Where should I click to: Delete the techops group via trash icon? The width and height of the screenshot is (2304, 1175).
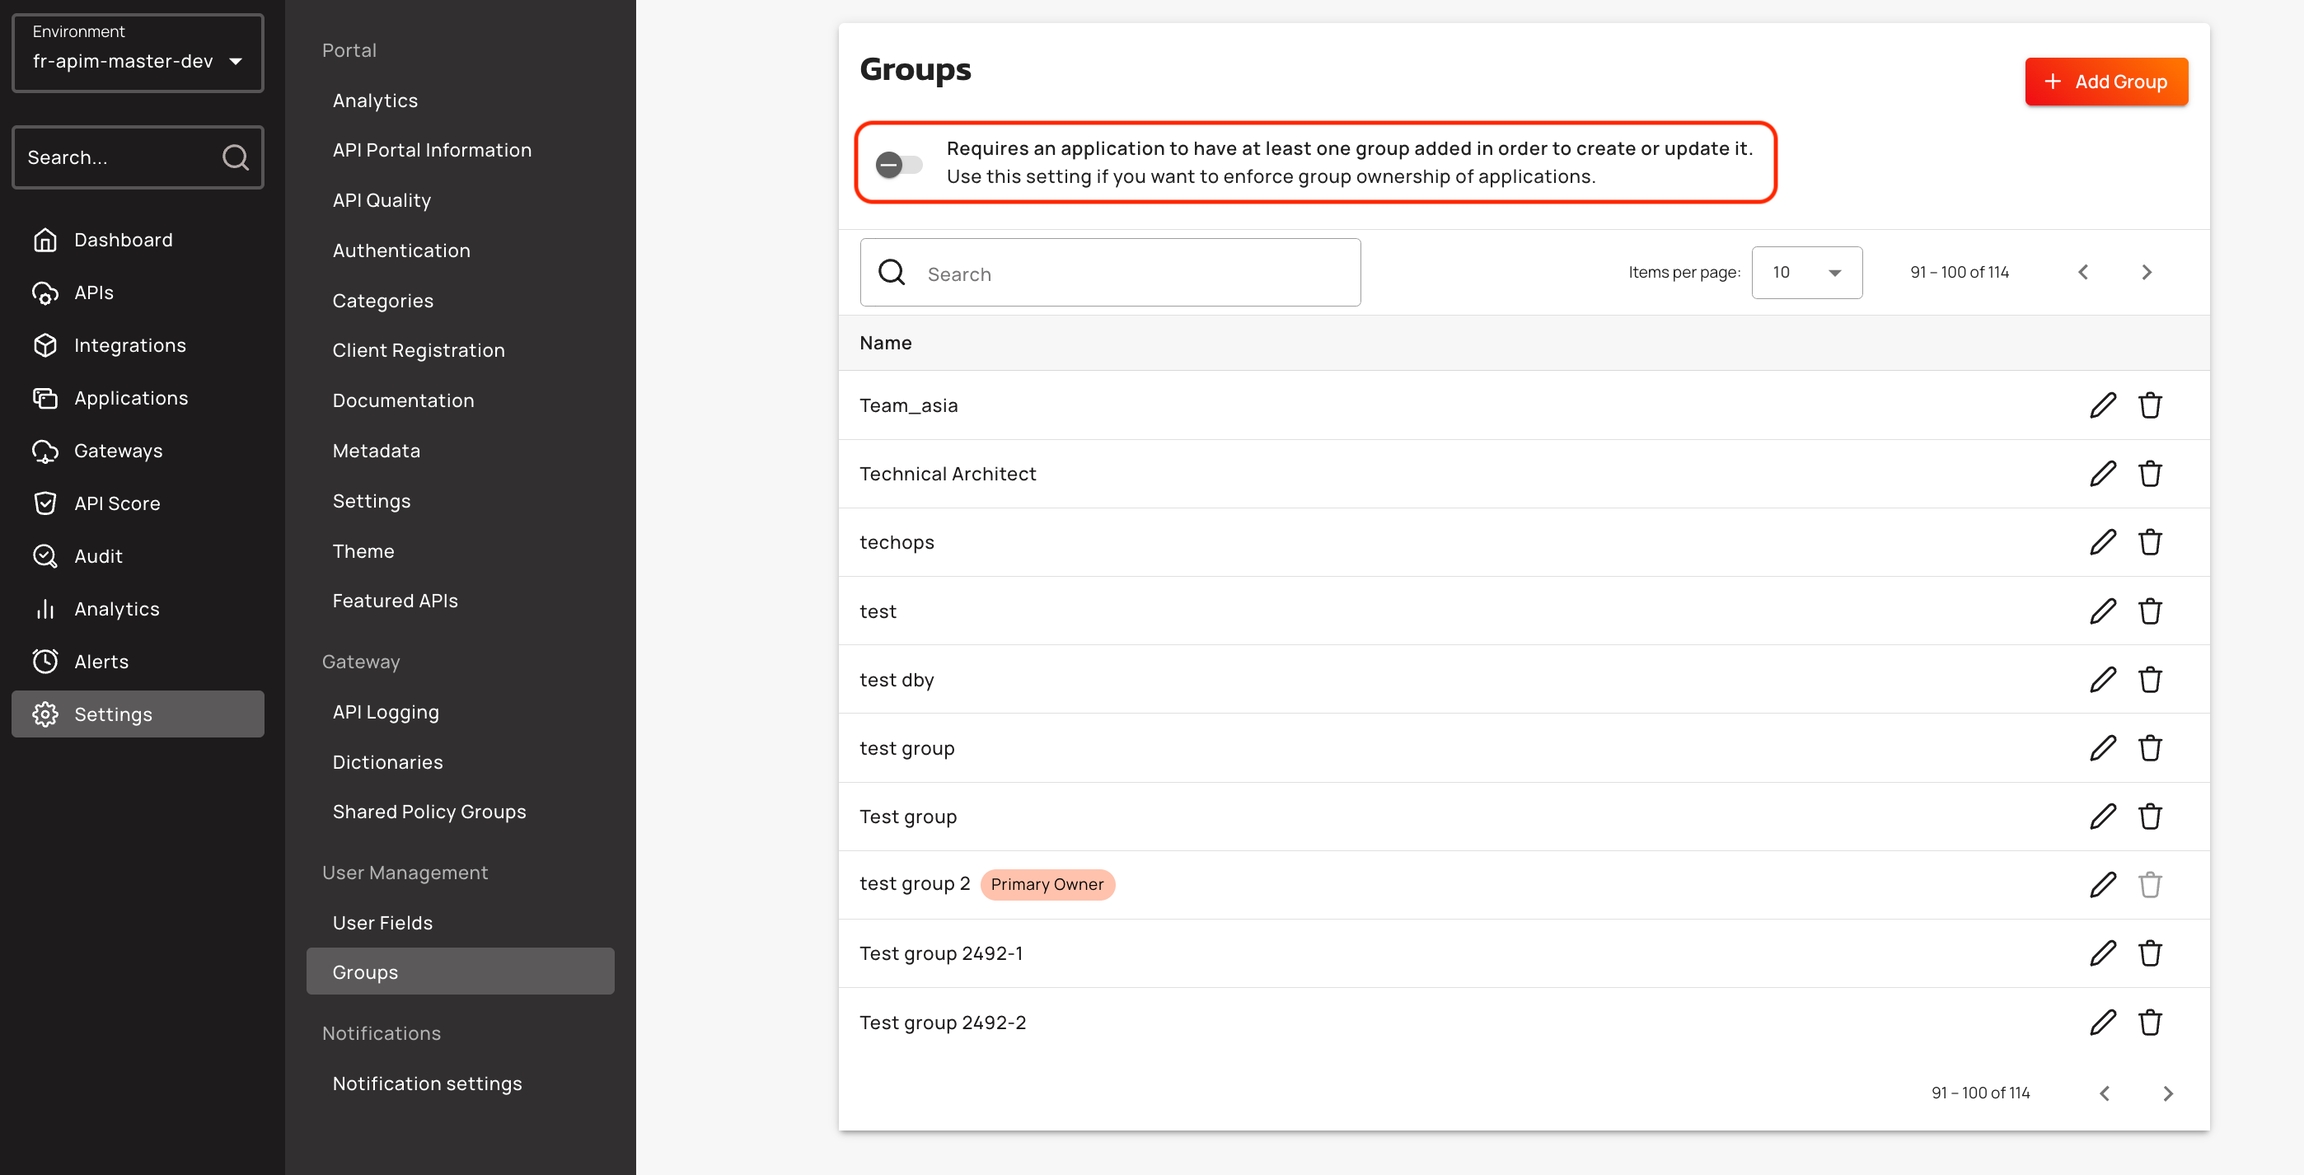point(2150,542)
